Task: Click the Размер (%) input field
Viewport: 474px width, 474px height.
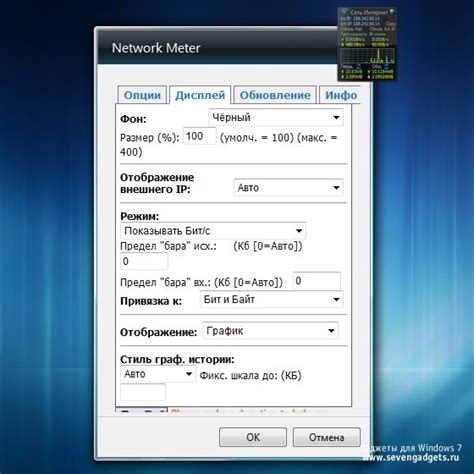Action: 200,136
